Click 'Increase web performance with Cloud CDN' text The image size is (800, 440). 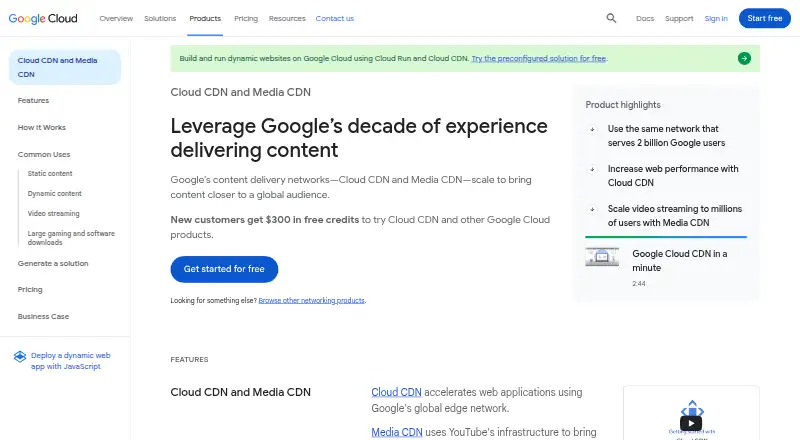tap(672, 176)
